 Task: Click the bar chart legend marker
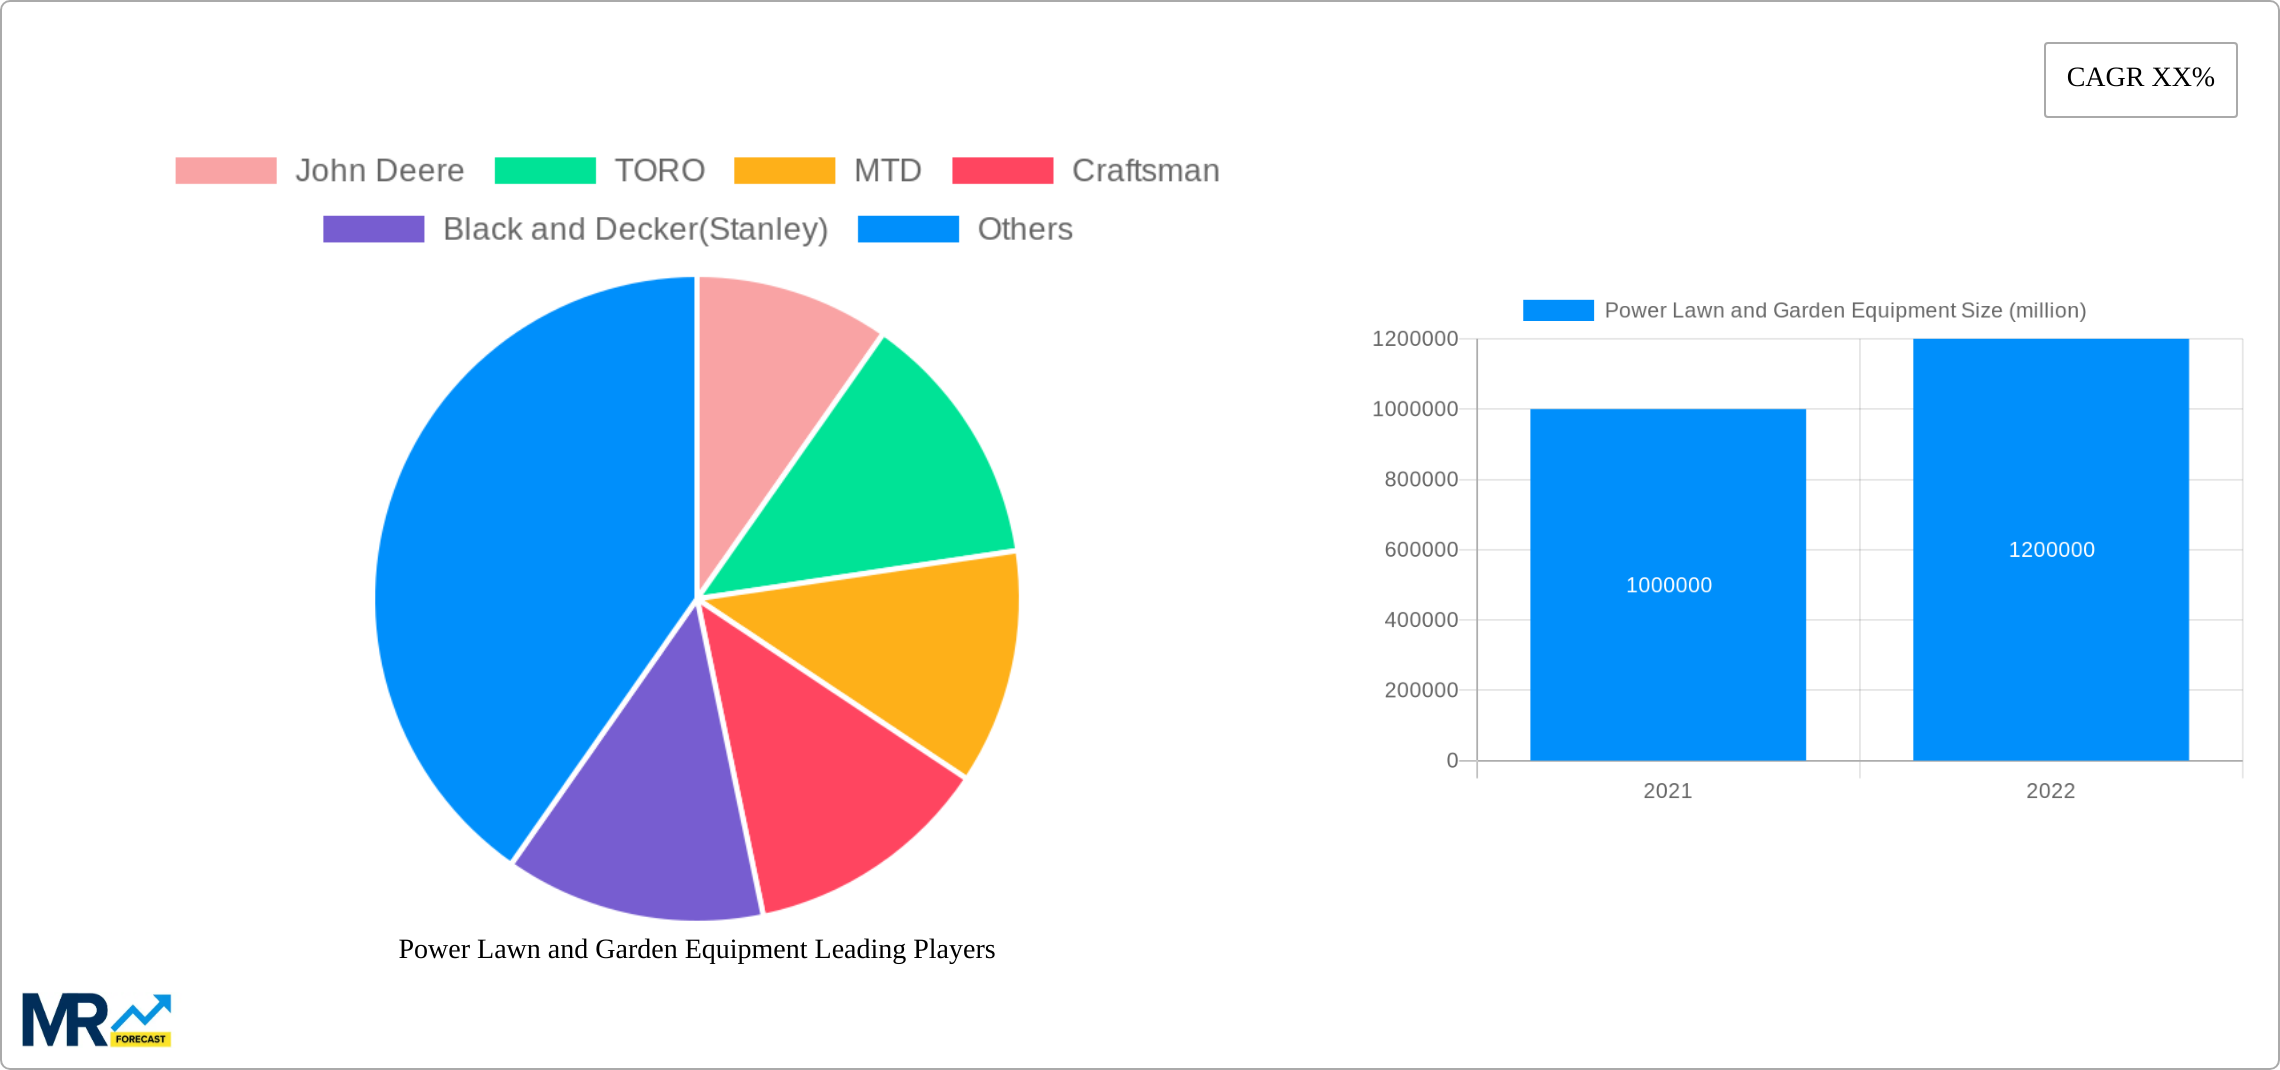pos(1557,311)
